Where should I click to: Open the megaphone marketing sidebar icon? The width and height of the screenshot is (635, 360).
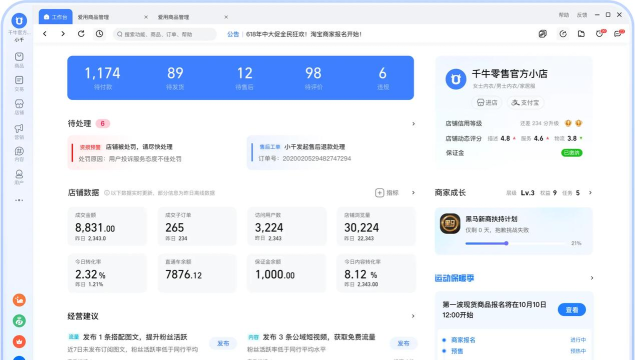click(19, 128)
